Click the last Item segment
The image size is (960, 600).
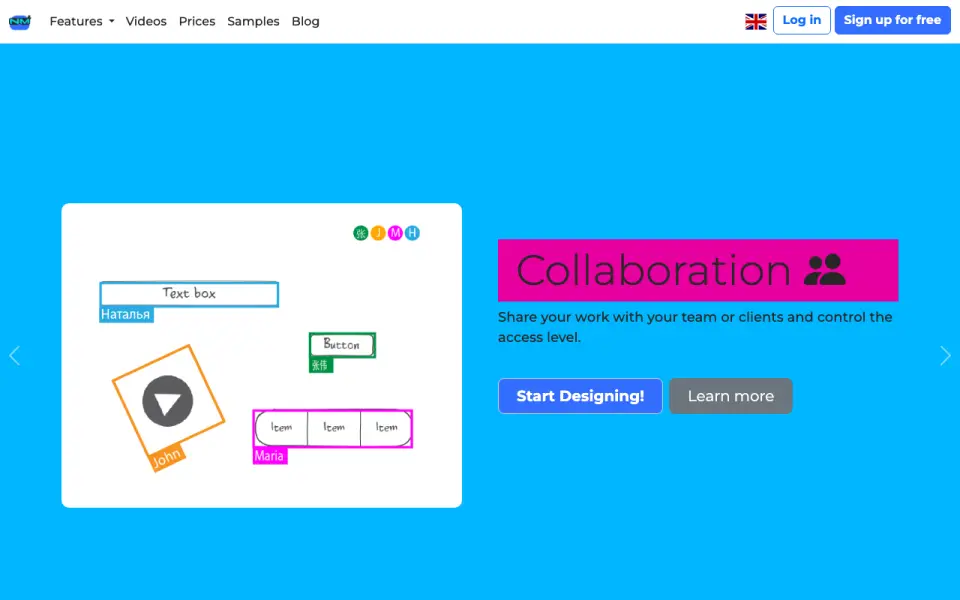coord(386,428)
